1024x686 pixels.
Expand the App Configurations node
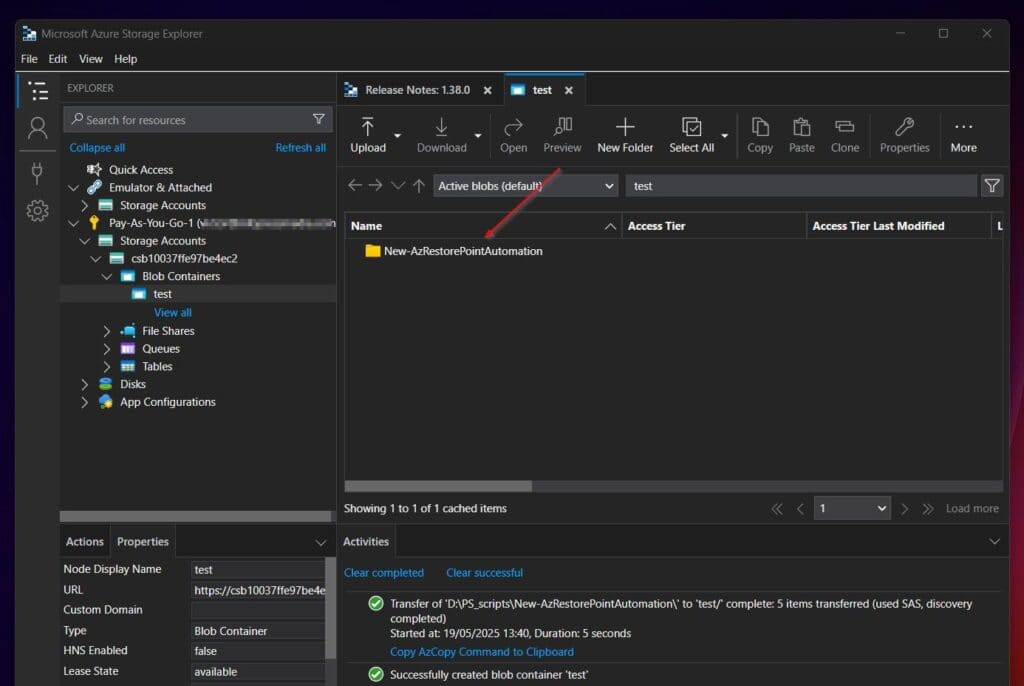click(84, 402)
